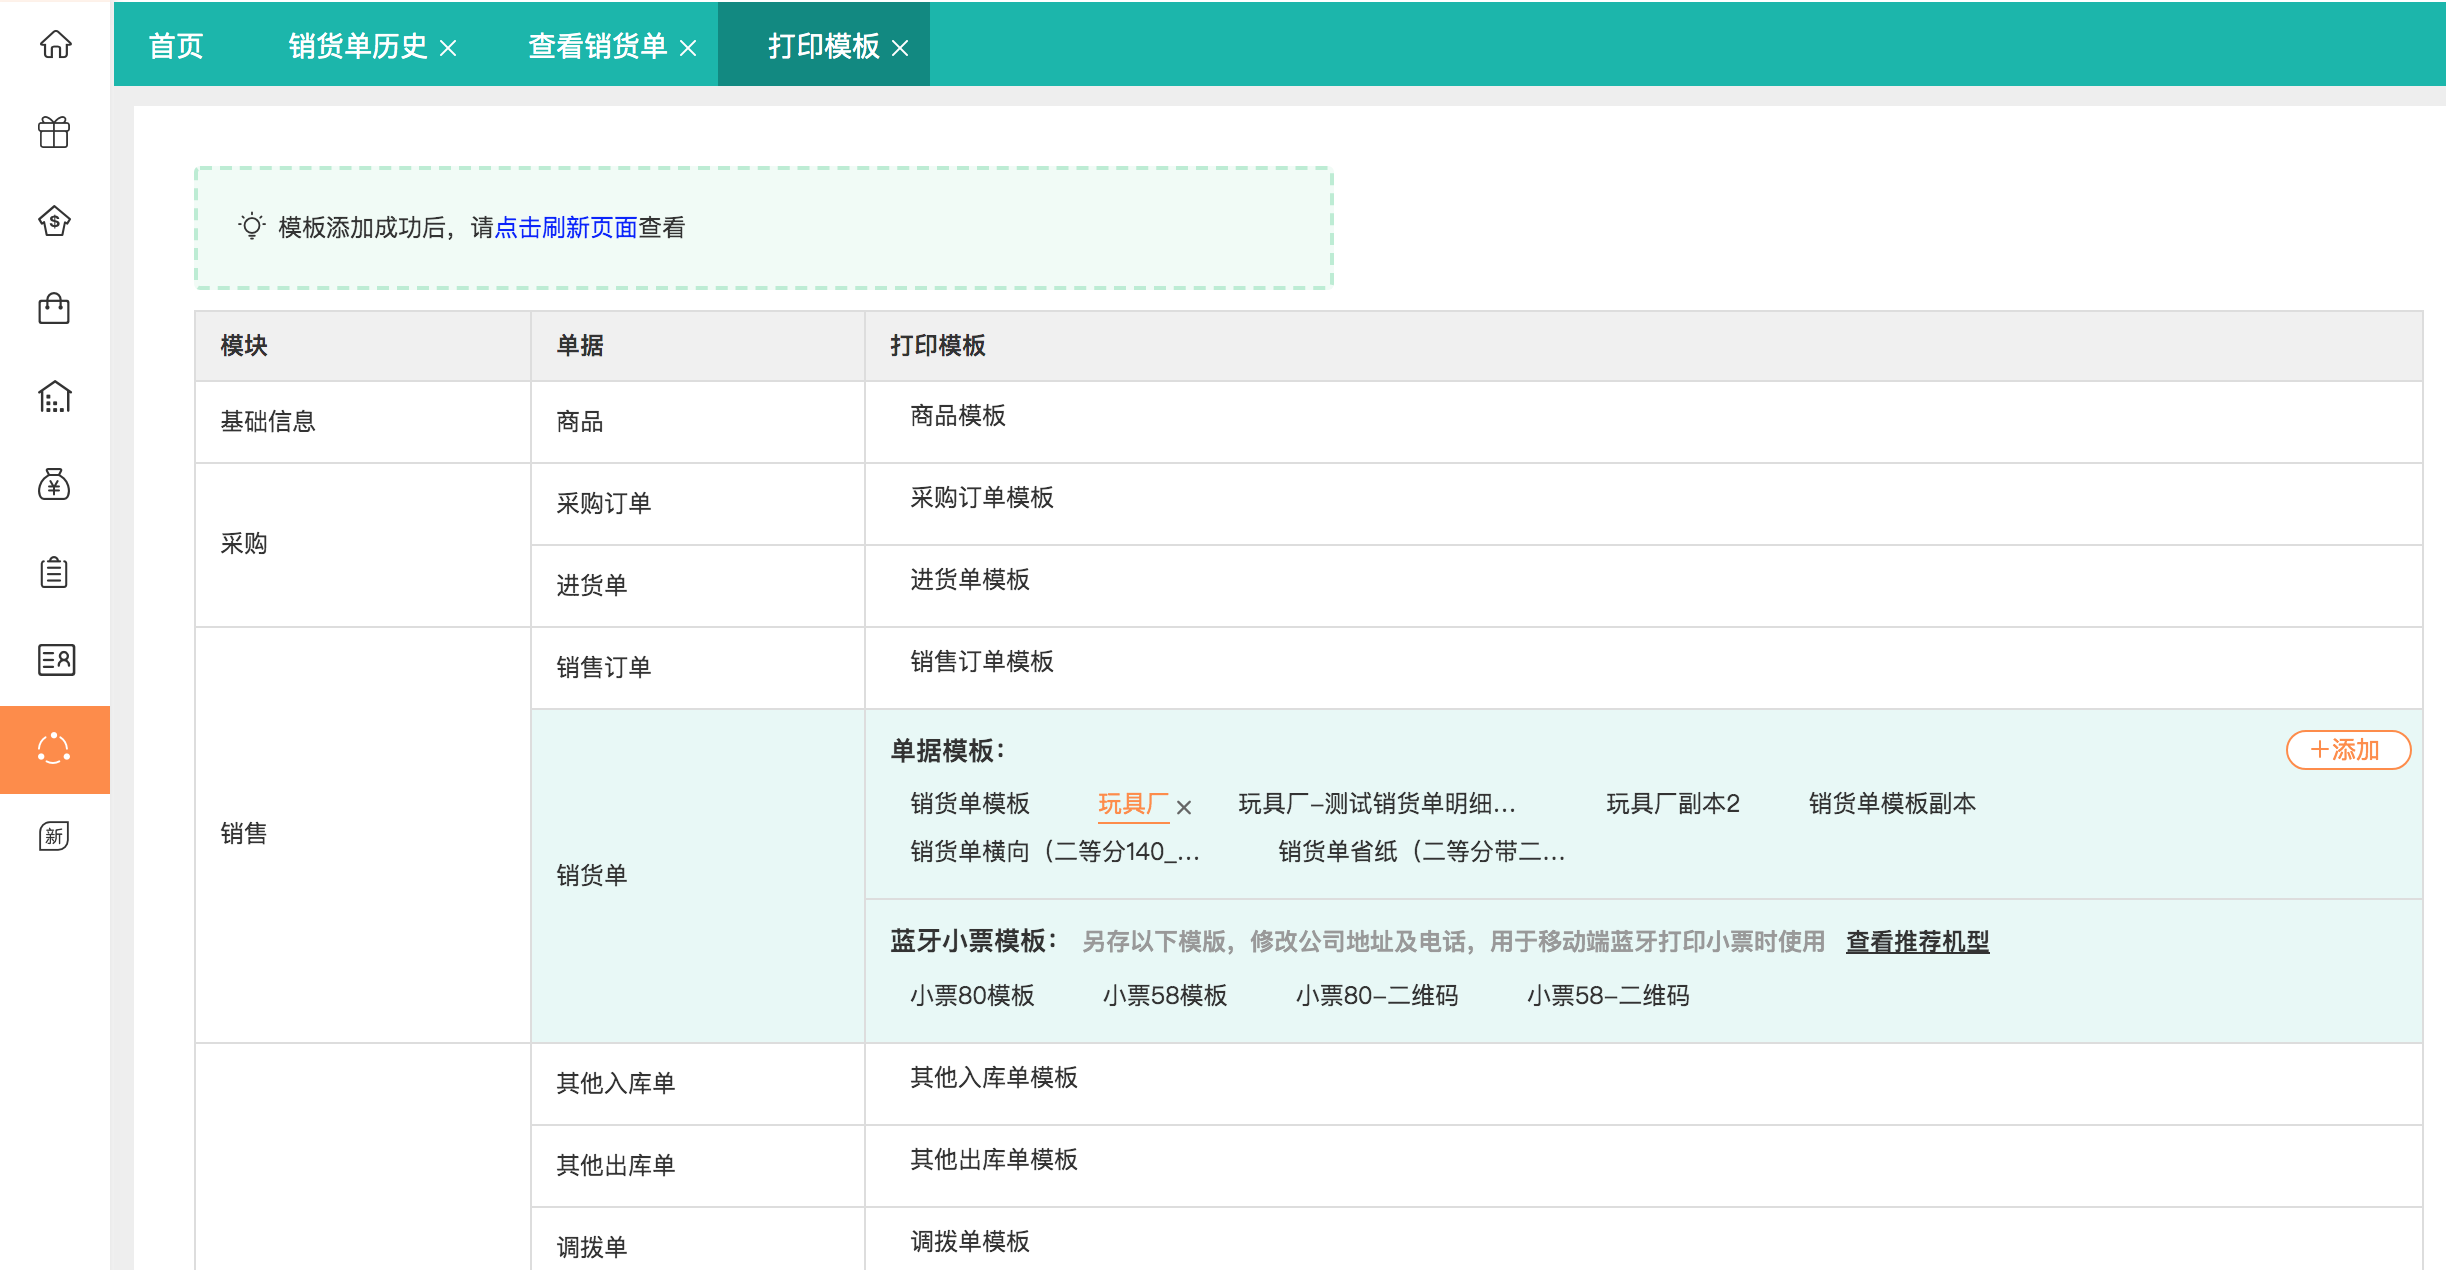Image resolution: width=2446 pixels, height=1270 pixels.
Task: Click the currency/finance icon in sidebar
Action: pyautogui.click(x=57, y=484)
